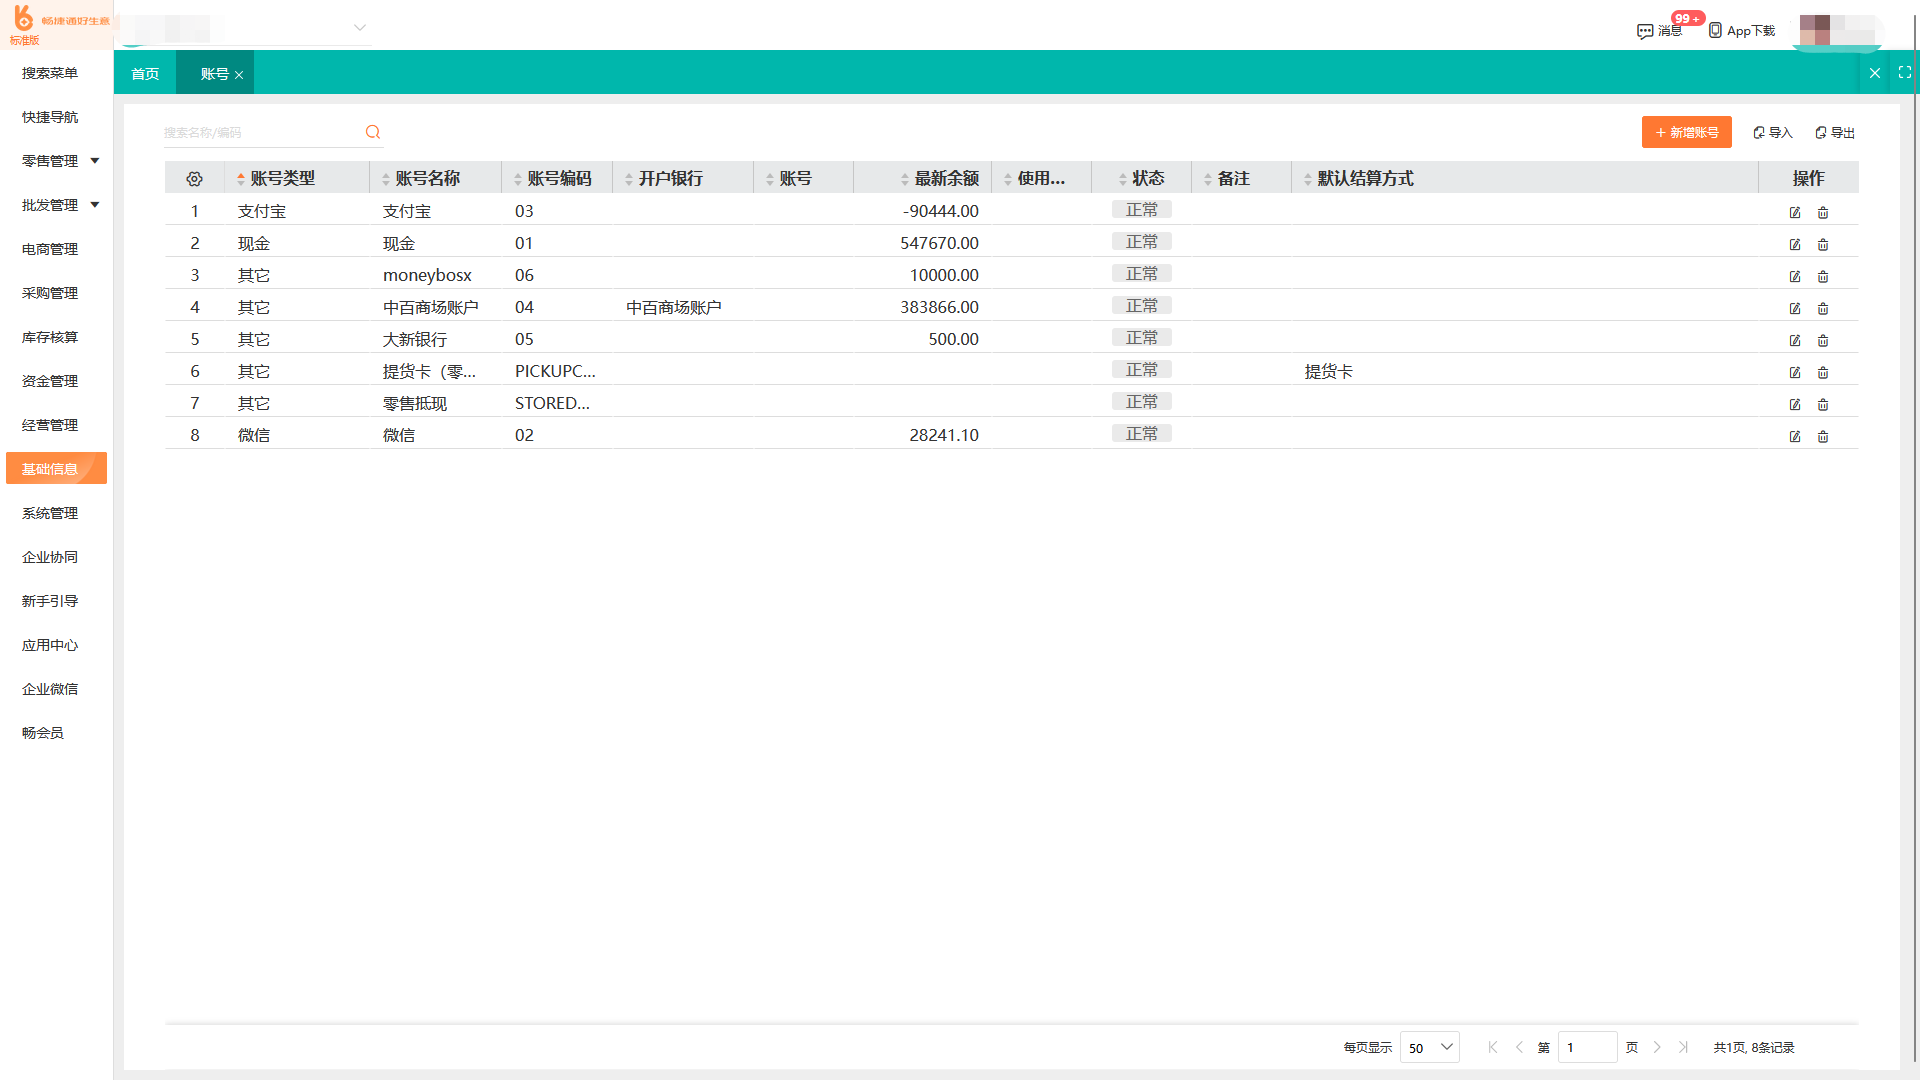Click the edit icon for 支付宝 account
The width and height of the screenshot is (1920, 1080).
[1795, 211]
